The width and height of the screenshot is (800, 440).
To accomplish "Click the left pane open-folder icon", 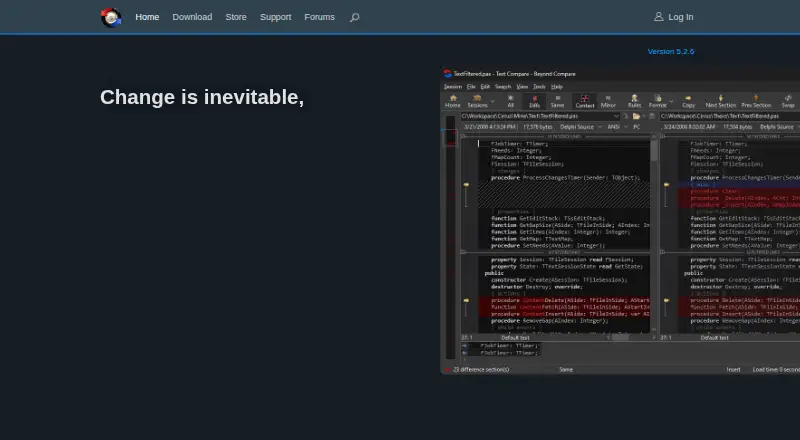I will (636, 116).
